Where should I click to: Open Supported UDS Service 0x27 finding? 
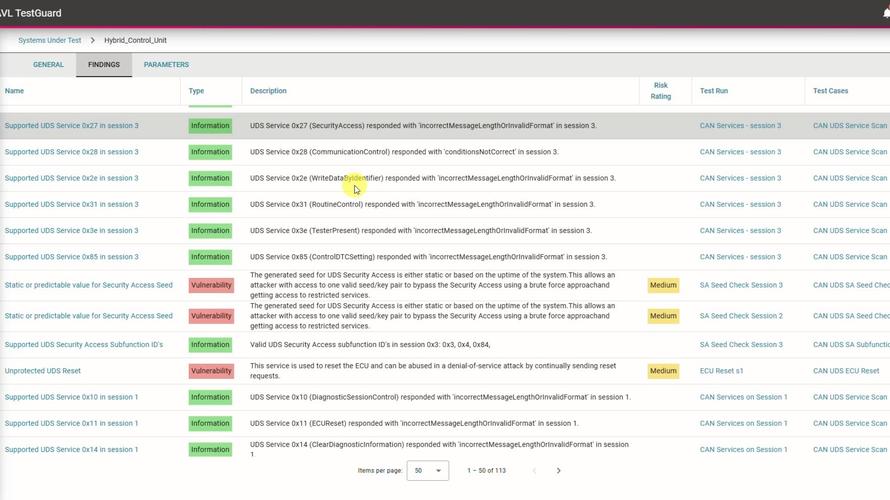point(72,125)
